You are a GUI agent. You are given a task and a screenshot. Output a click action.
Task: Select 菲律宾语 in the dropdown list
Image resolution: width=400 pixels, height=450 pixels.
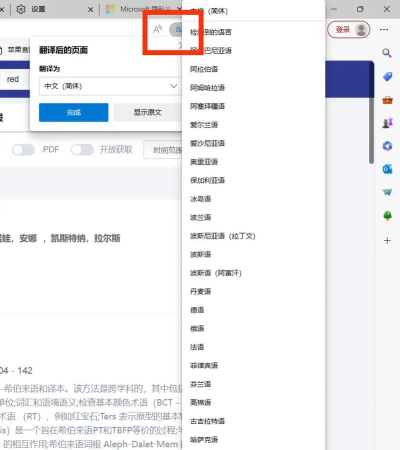(x=253, y=366)
